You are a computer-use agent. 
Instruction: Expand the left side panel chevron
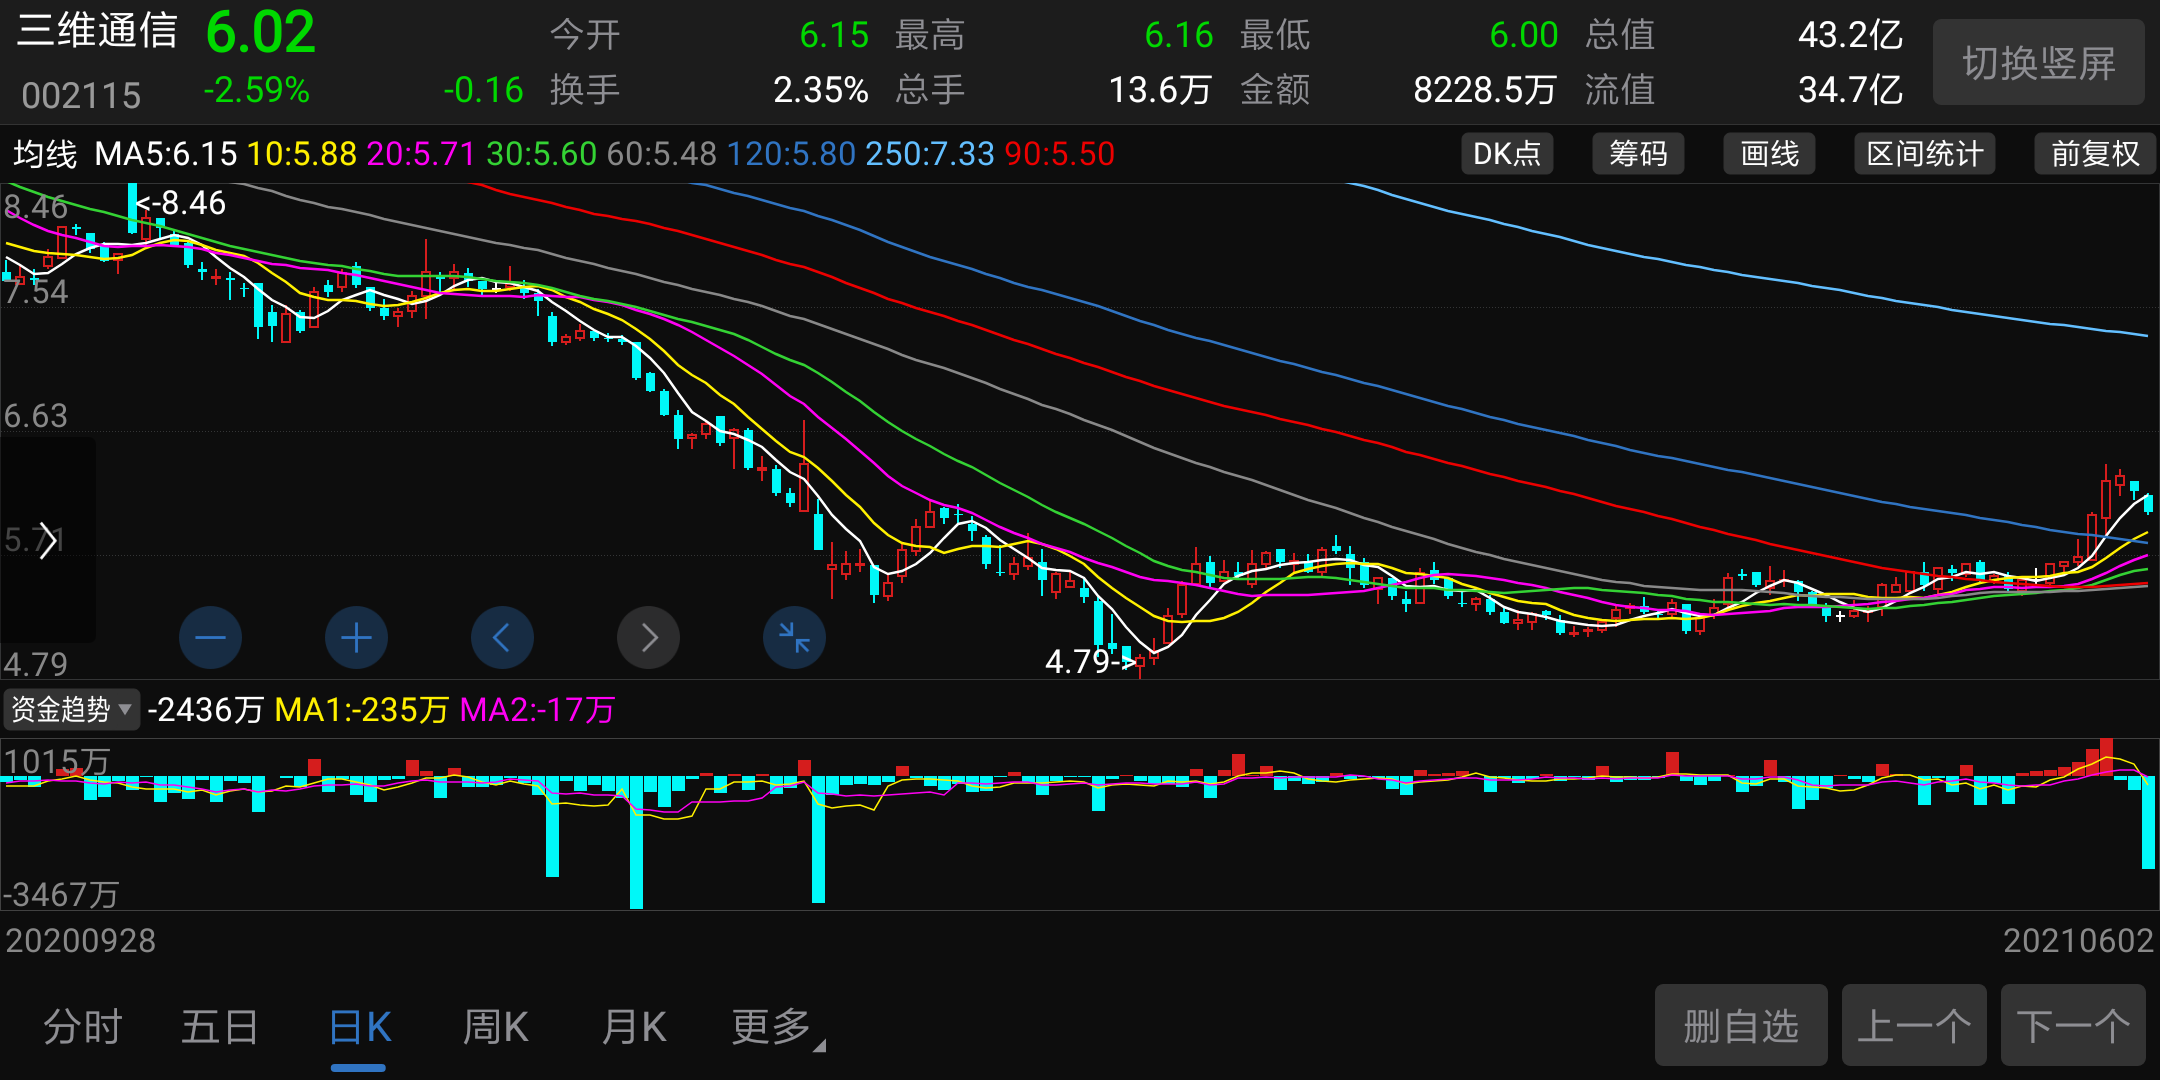(46, 541)
